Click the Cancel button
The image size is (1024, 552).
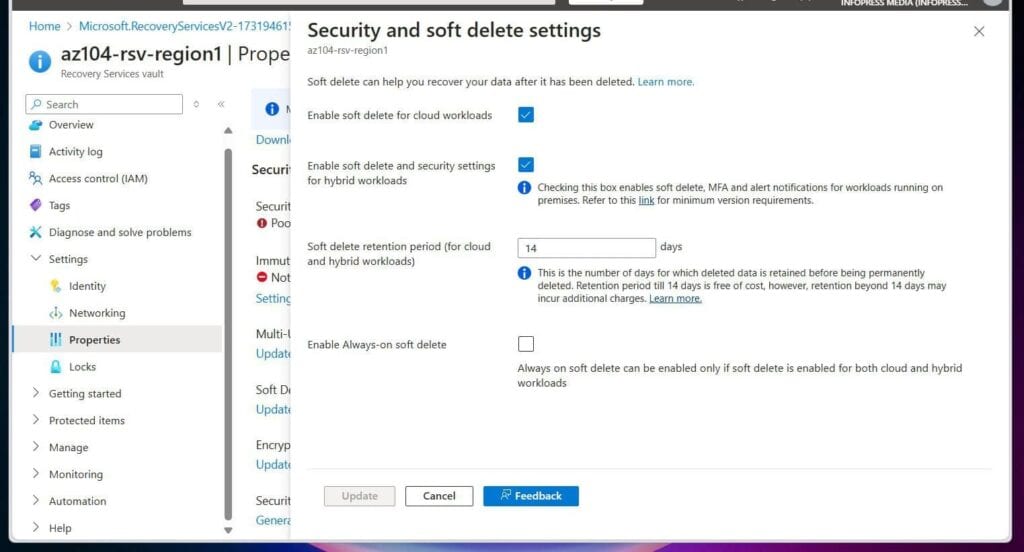(439, 496)
